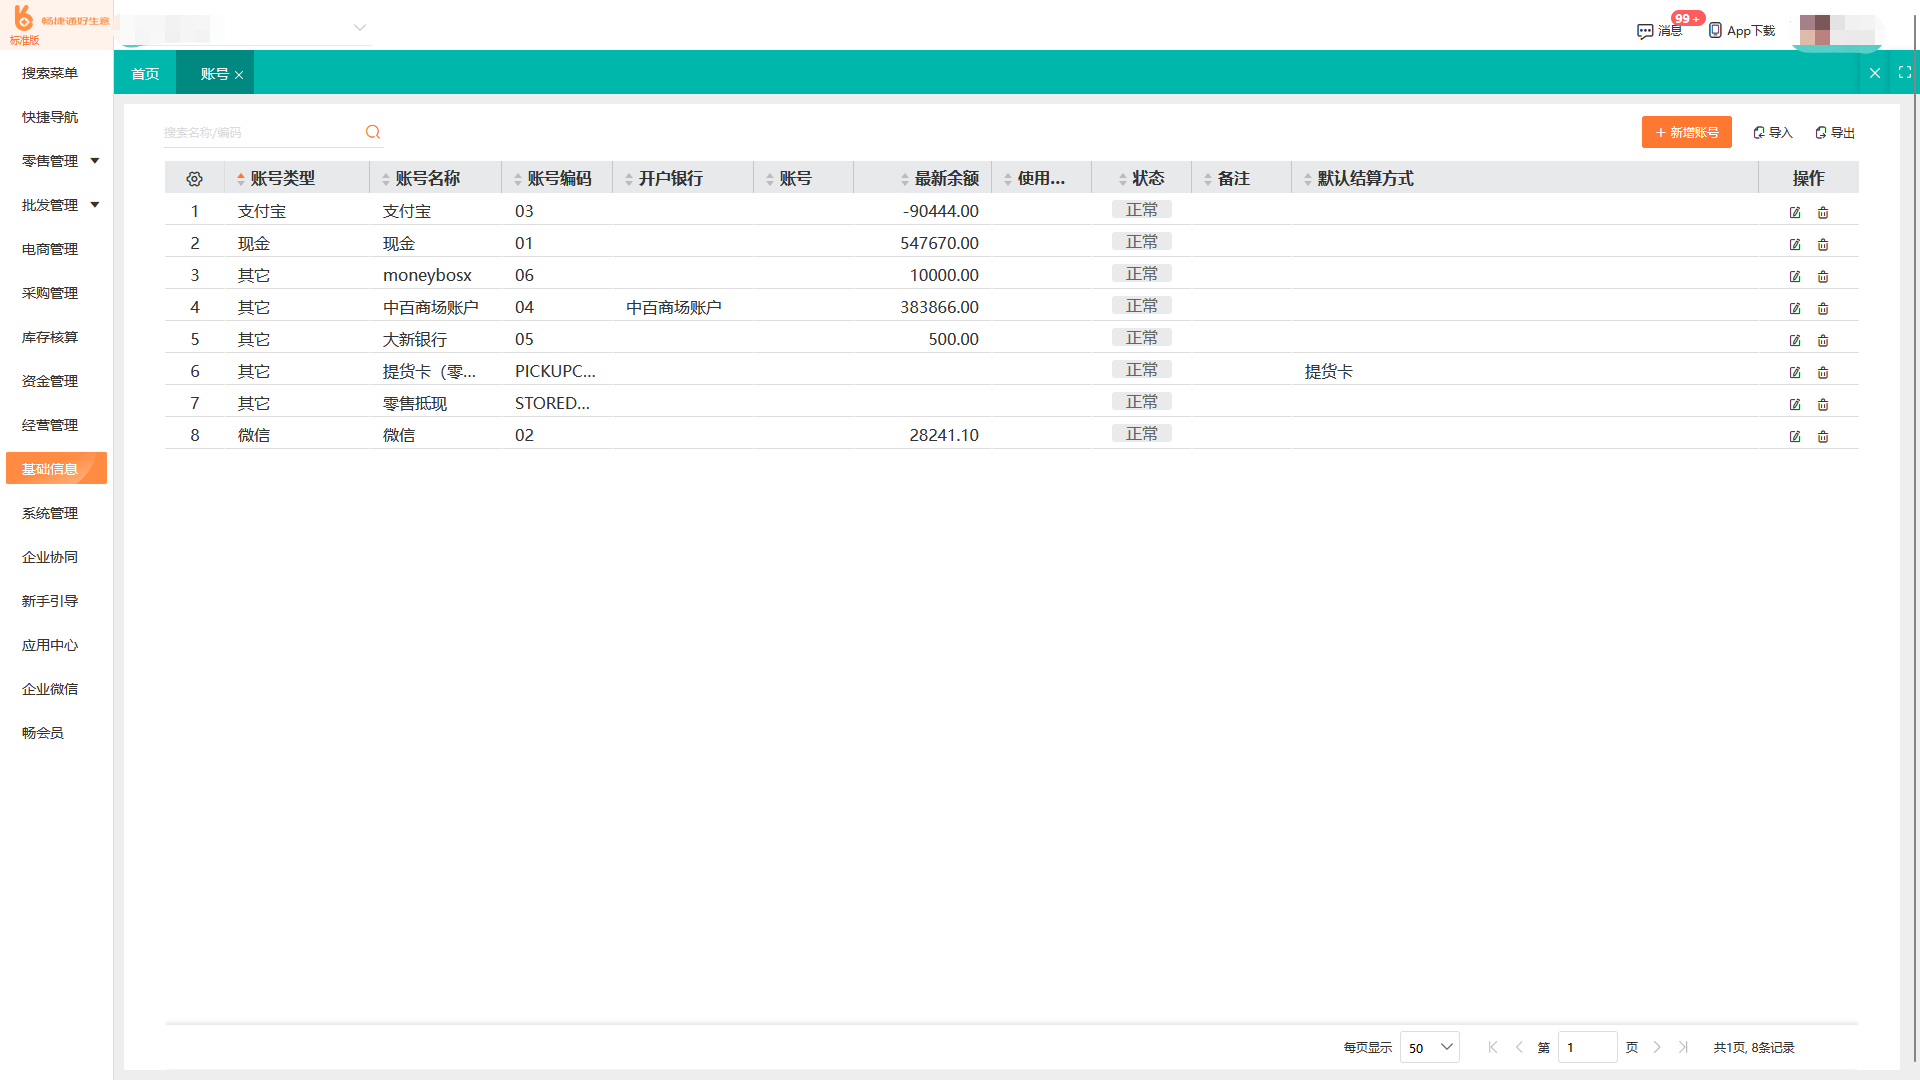Screen dimensions: 1920x1080
Task: Toggle the 状态 column sort order
Action: tap(1143, 178)
